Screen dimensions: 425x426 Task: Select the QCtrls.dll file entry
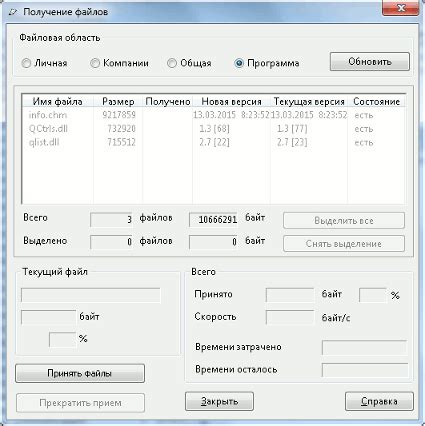coord(213,129)
